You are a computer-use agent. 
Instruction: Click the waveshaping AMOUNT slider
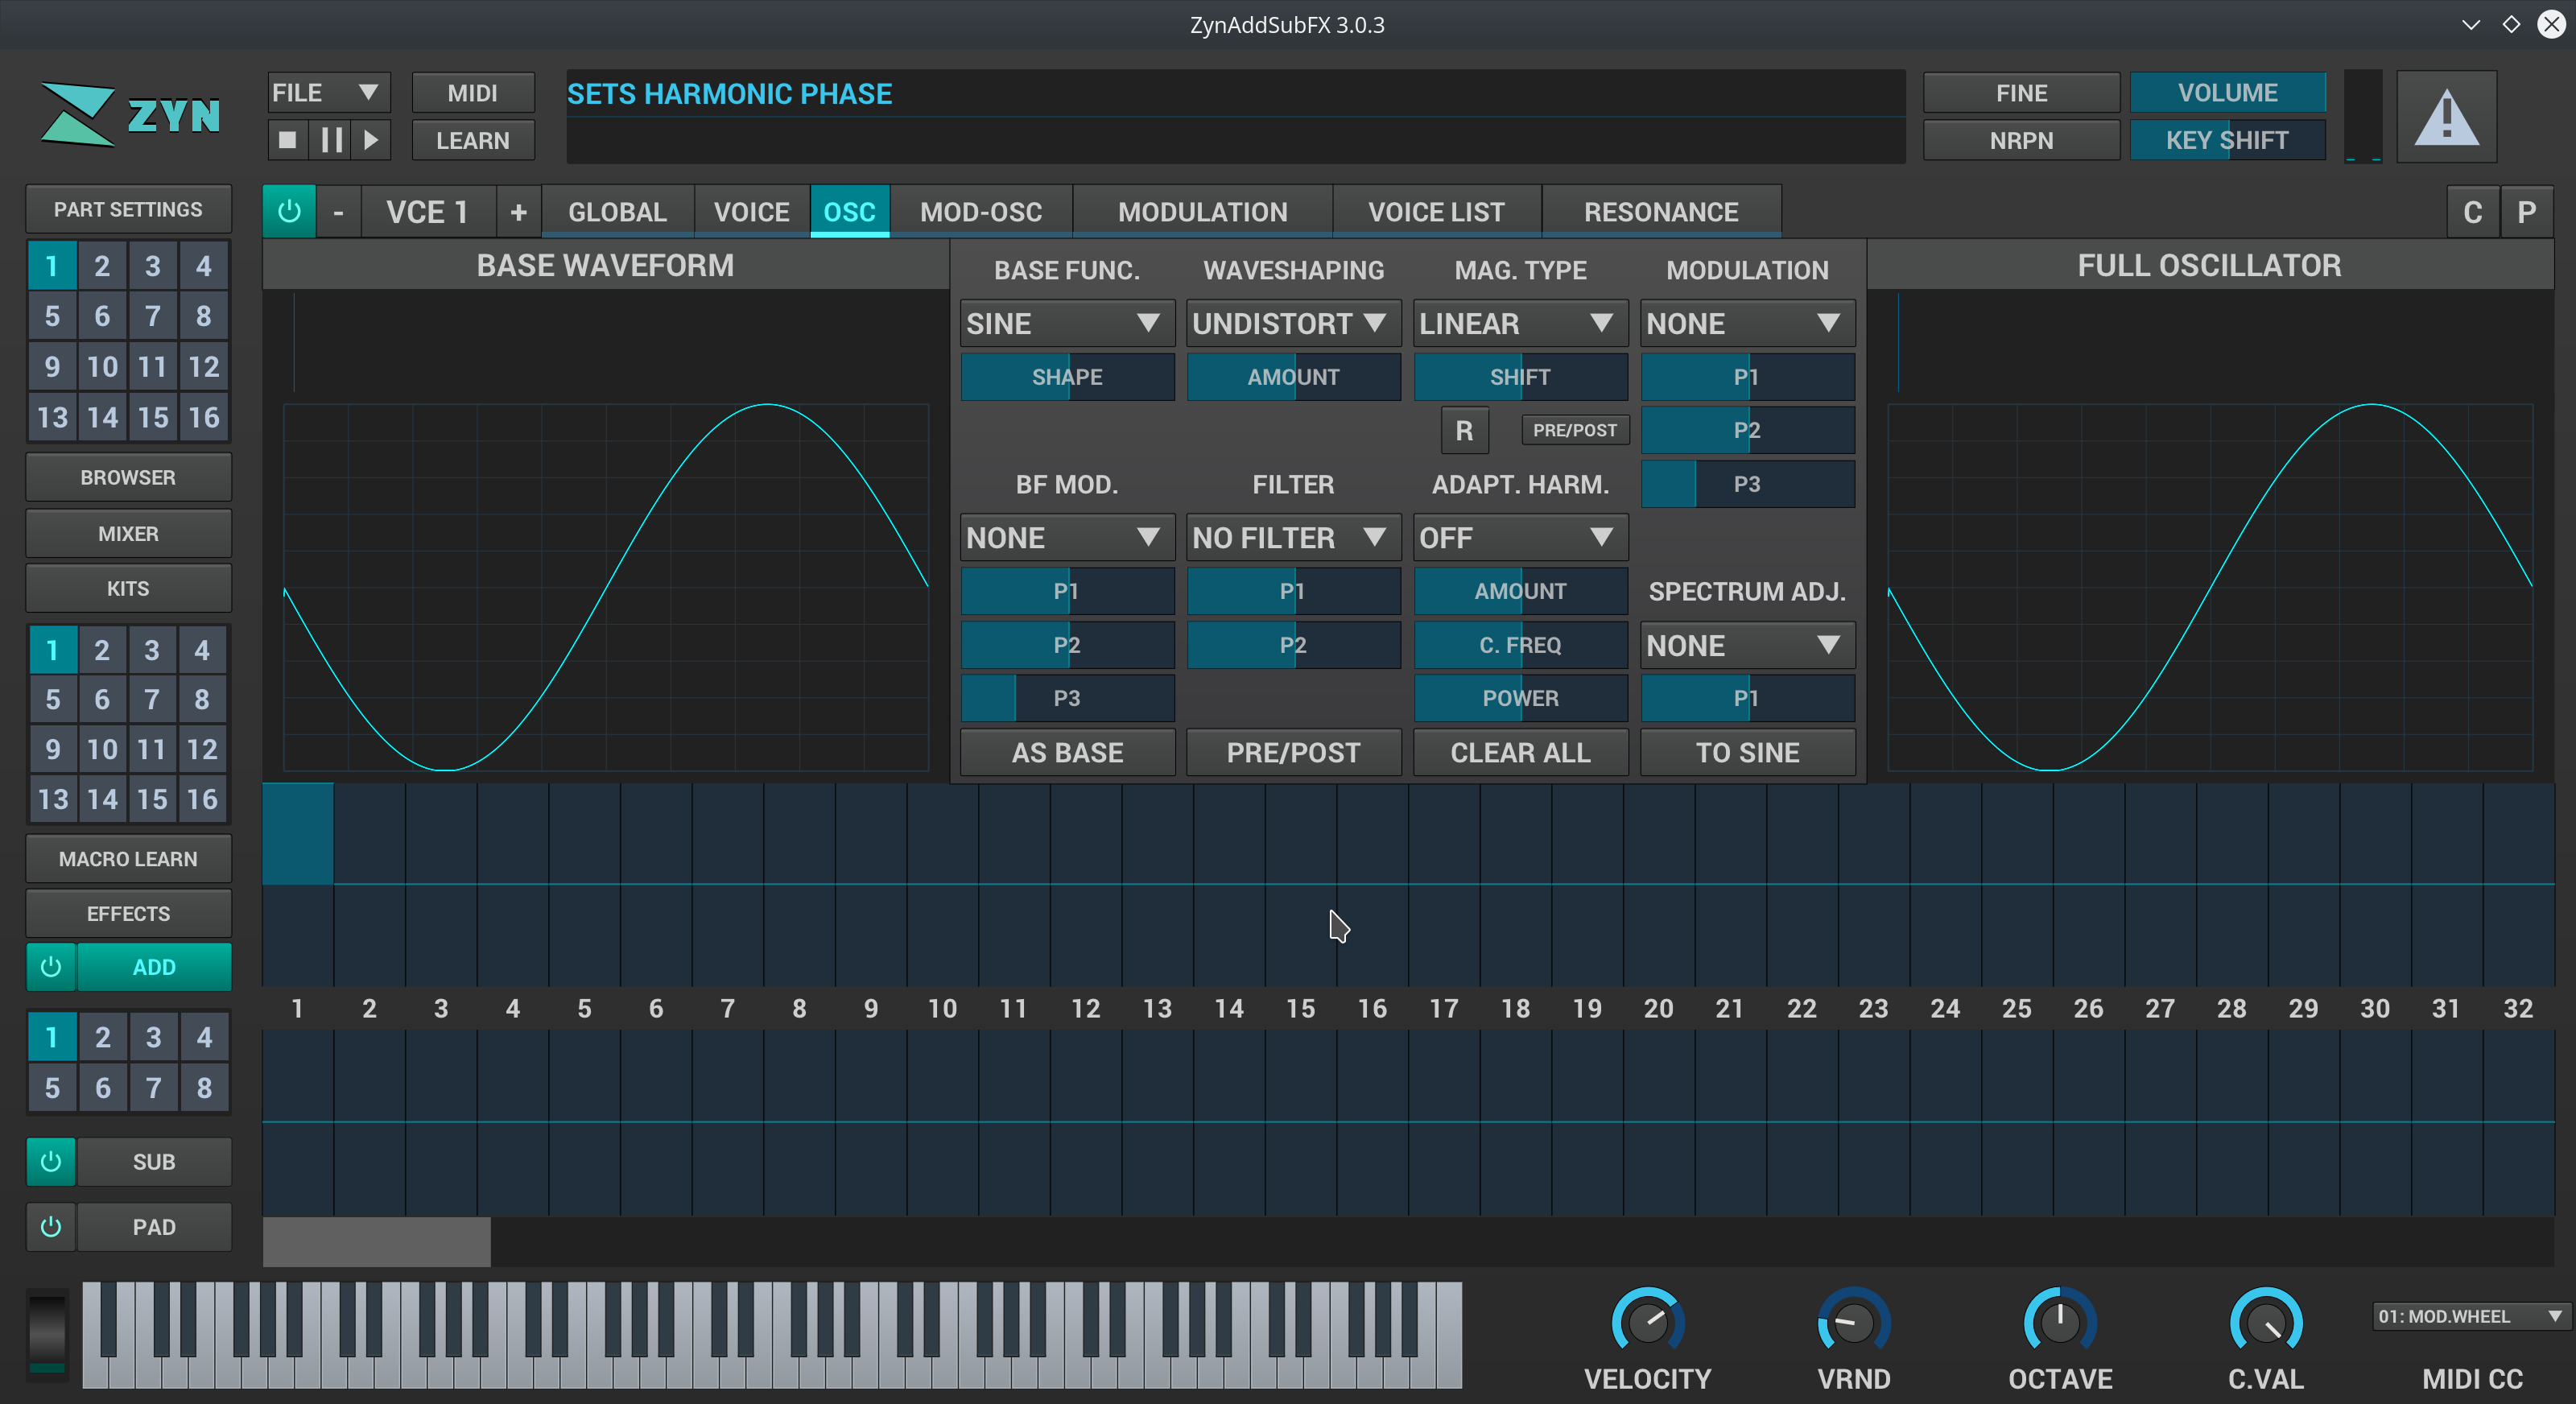(x=1292, y=377)
